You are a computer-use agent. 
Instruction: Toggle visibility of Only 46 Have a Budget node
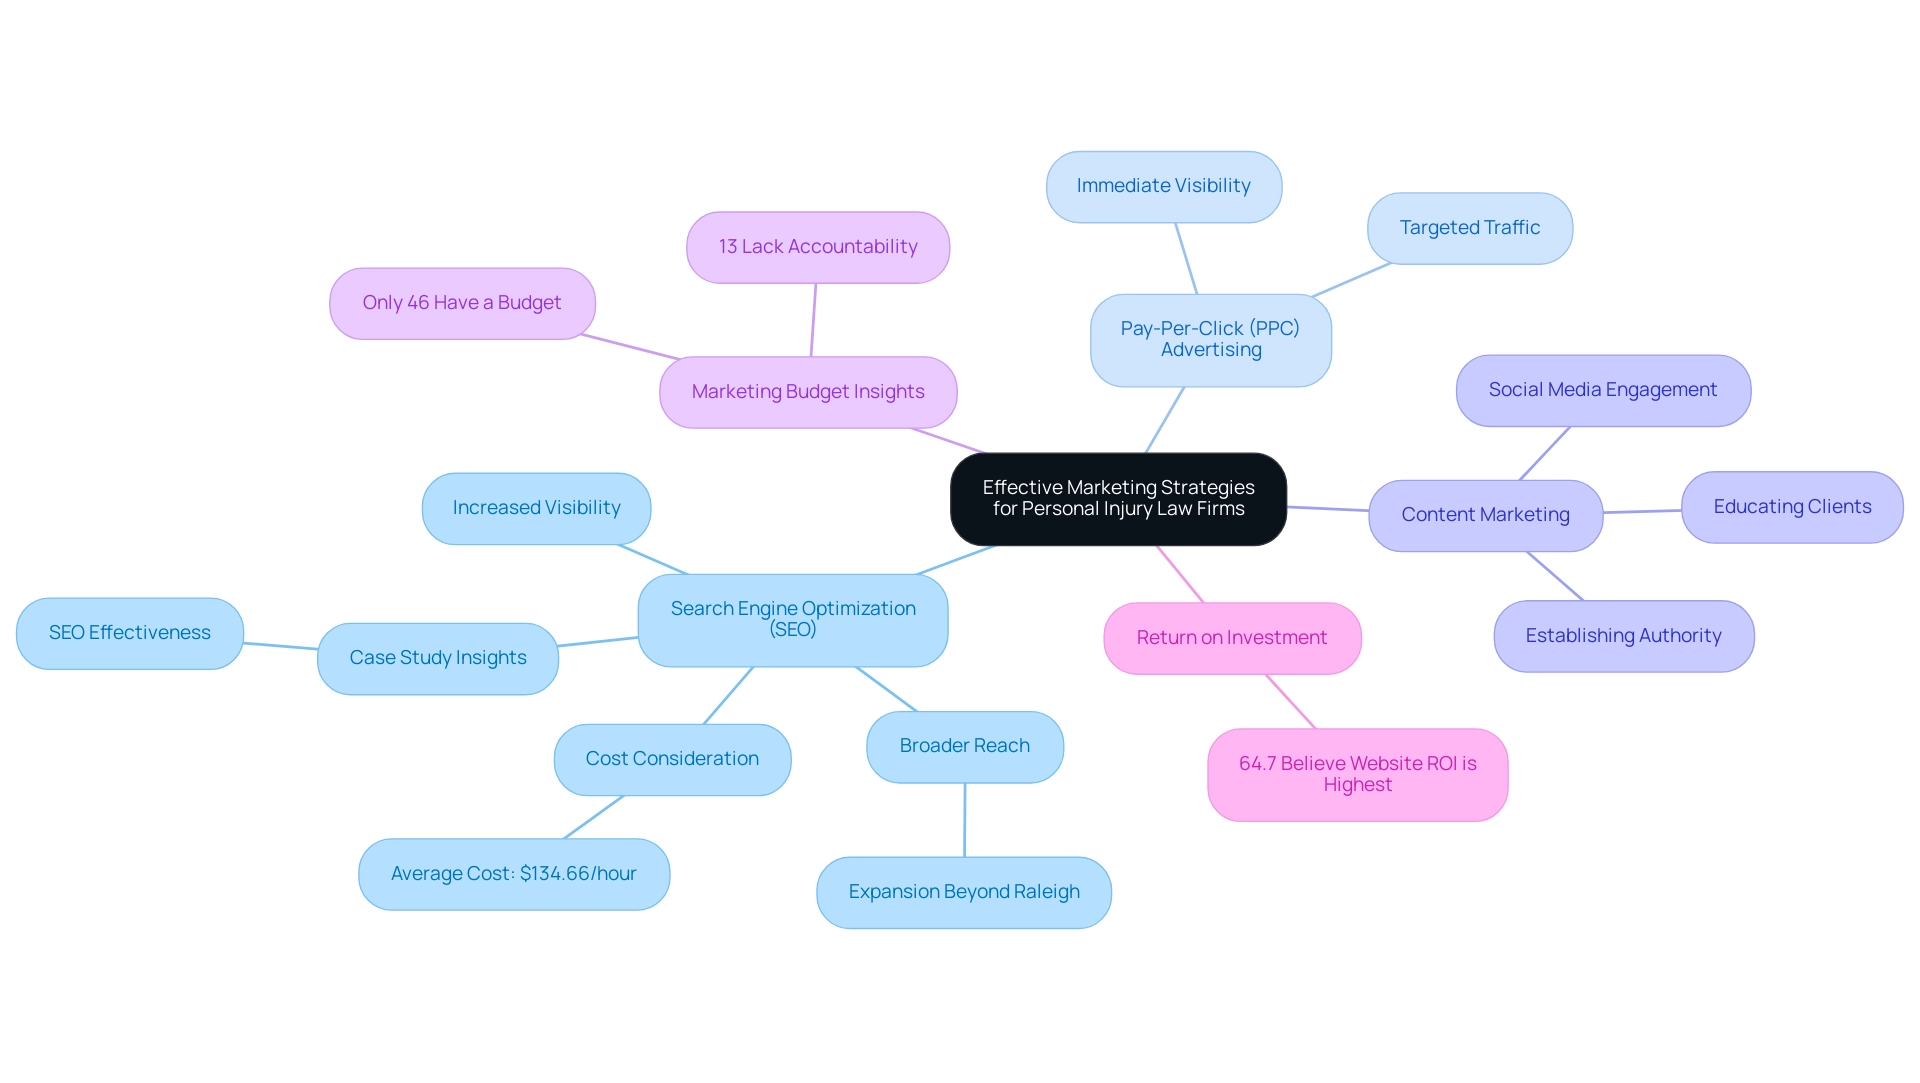coord(459,301)
